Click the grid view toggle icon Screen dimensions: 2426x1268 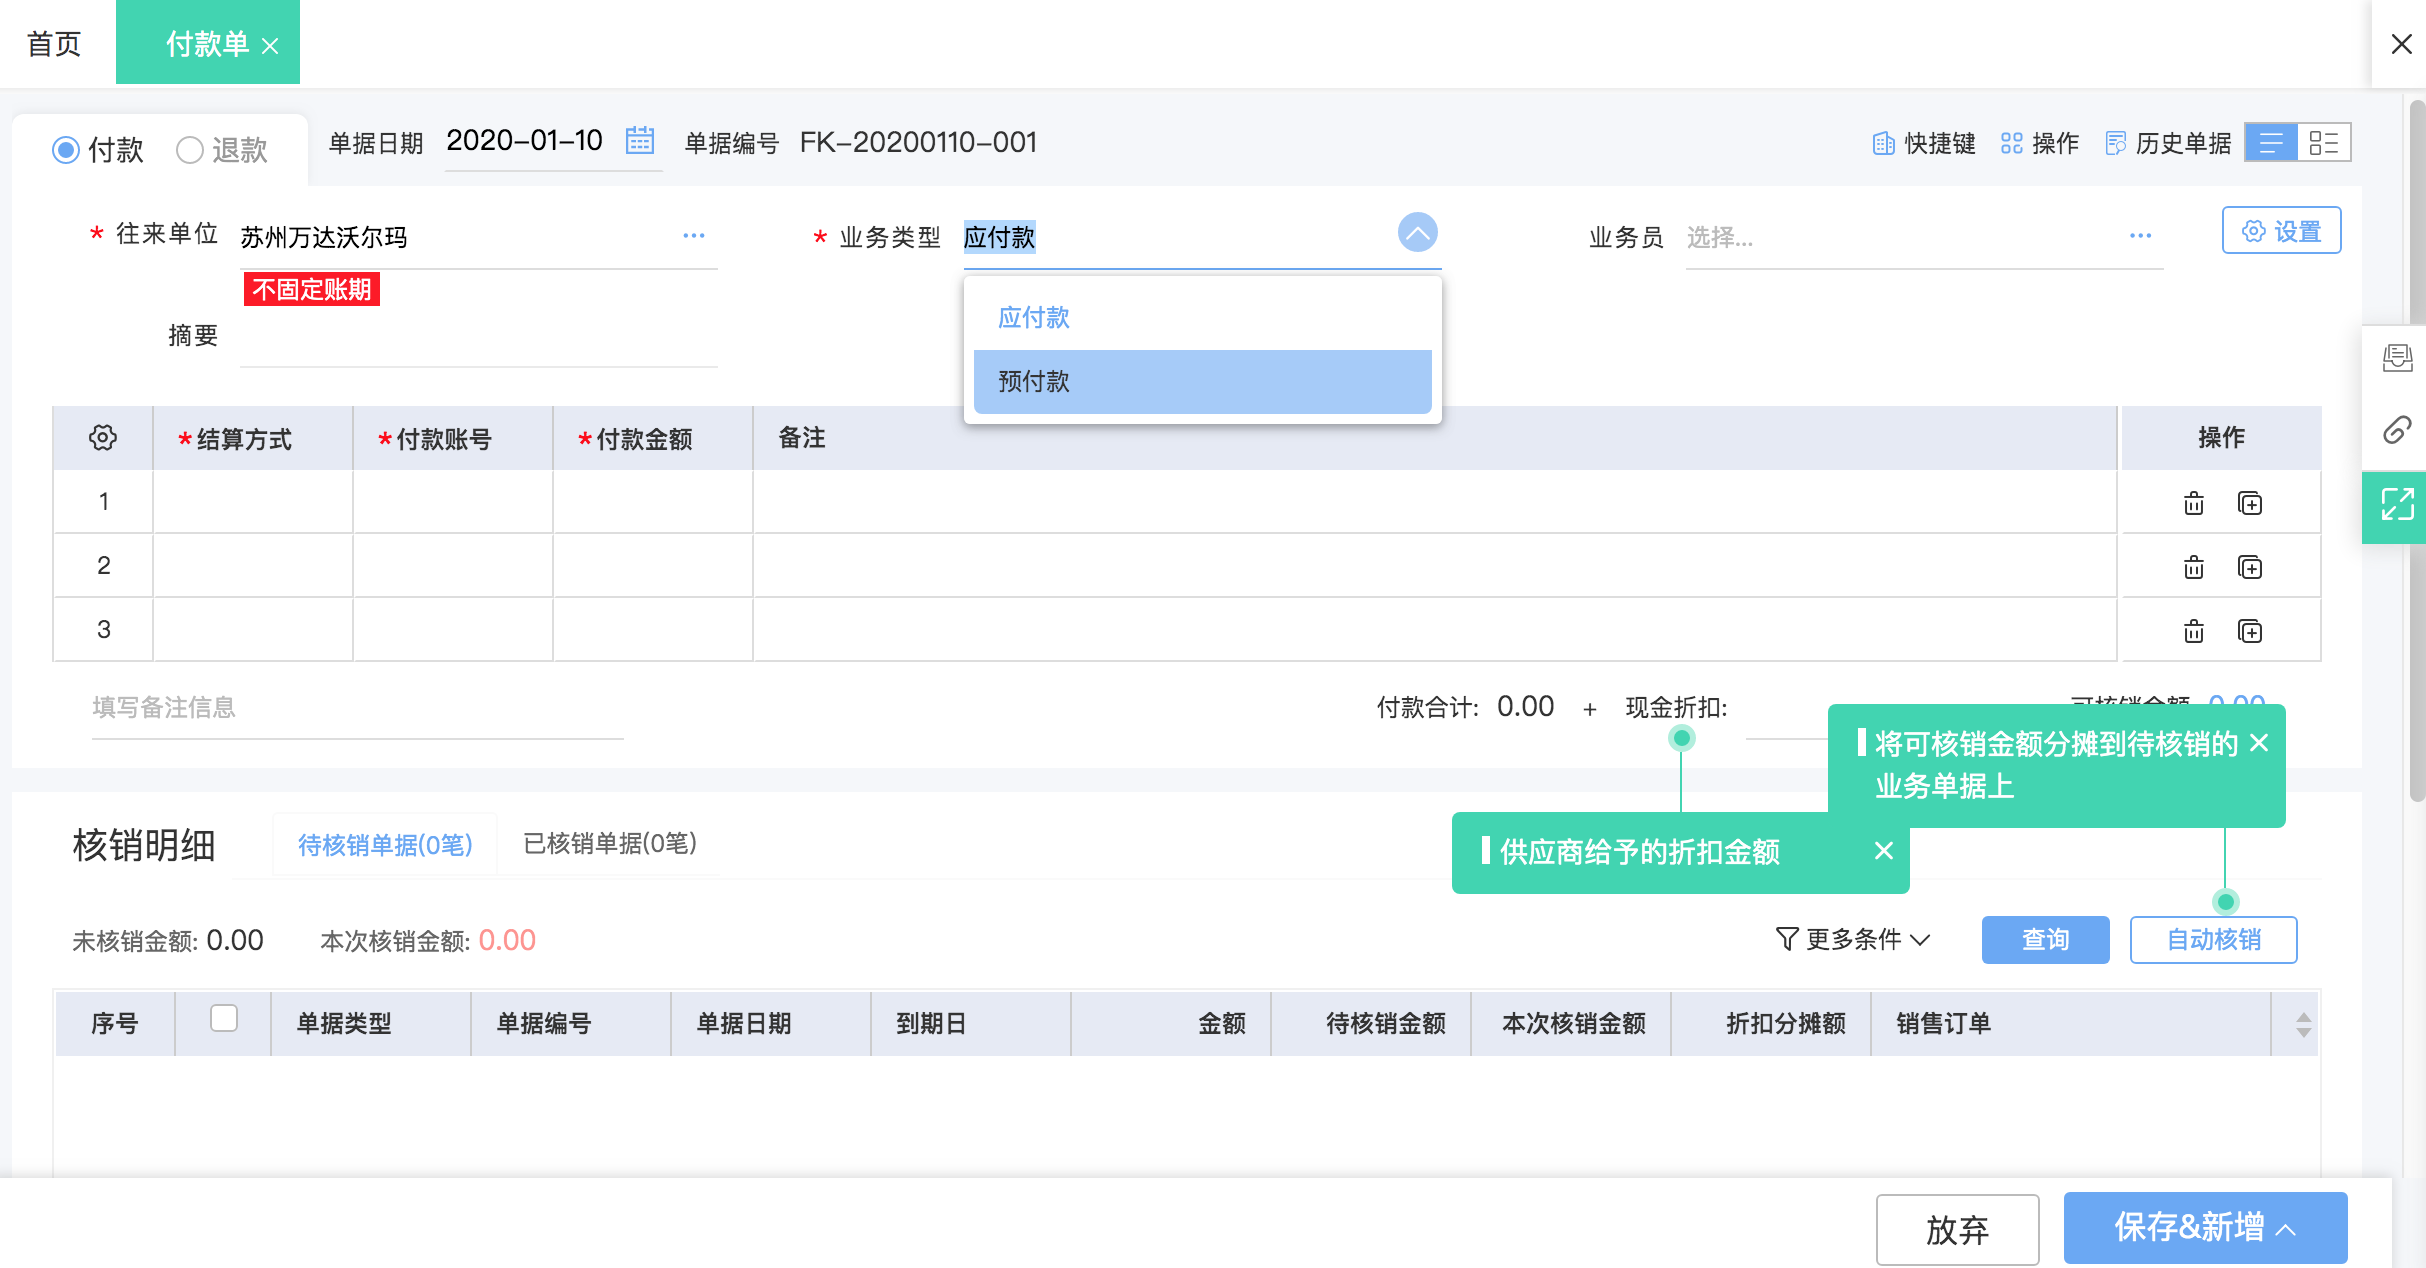point(2323,143)
